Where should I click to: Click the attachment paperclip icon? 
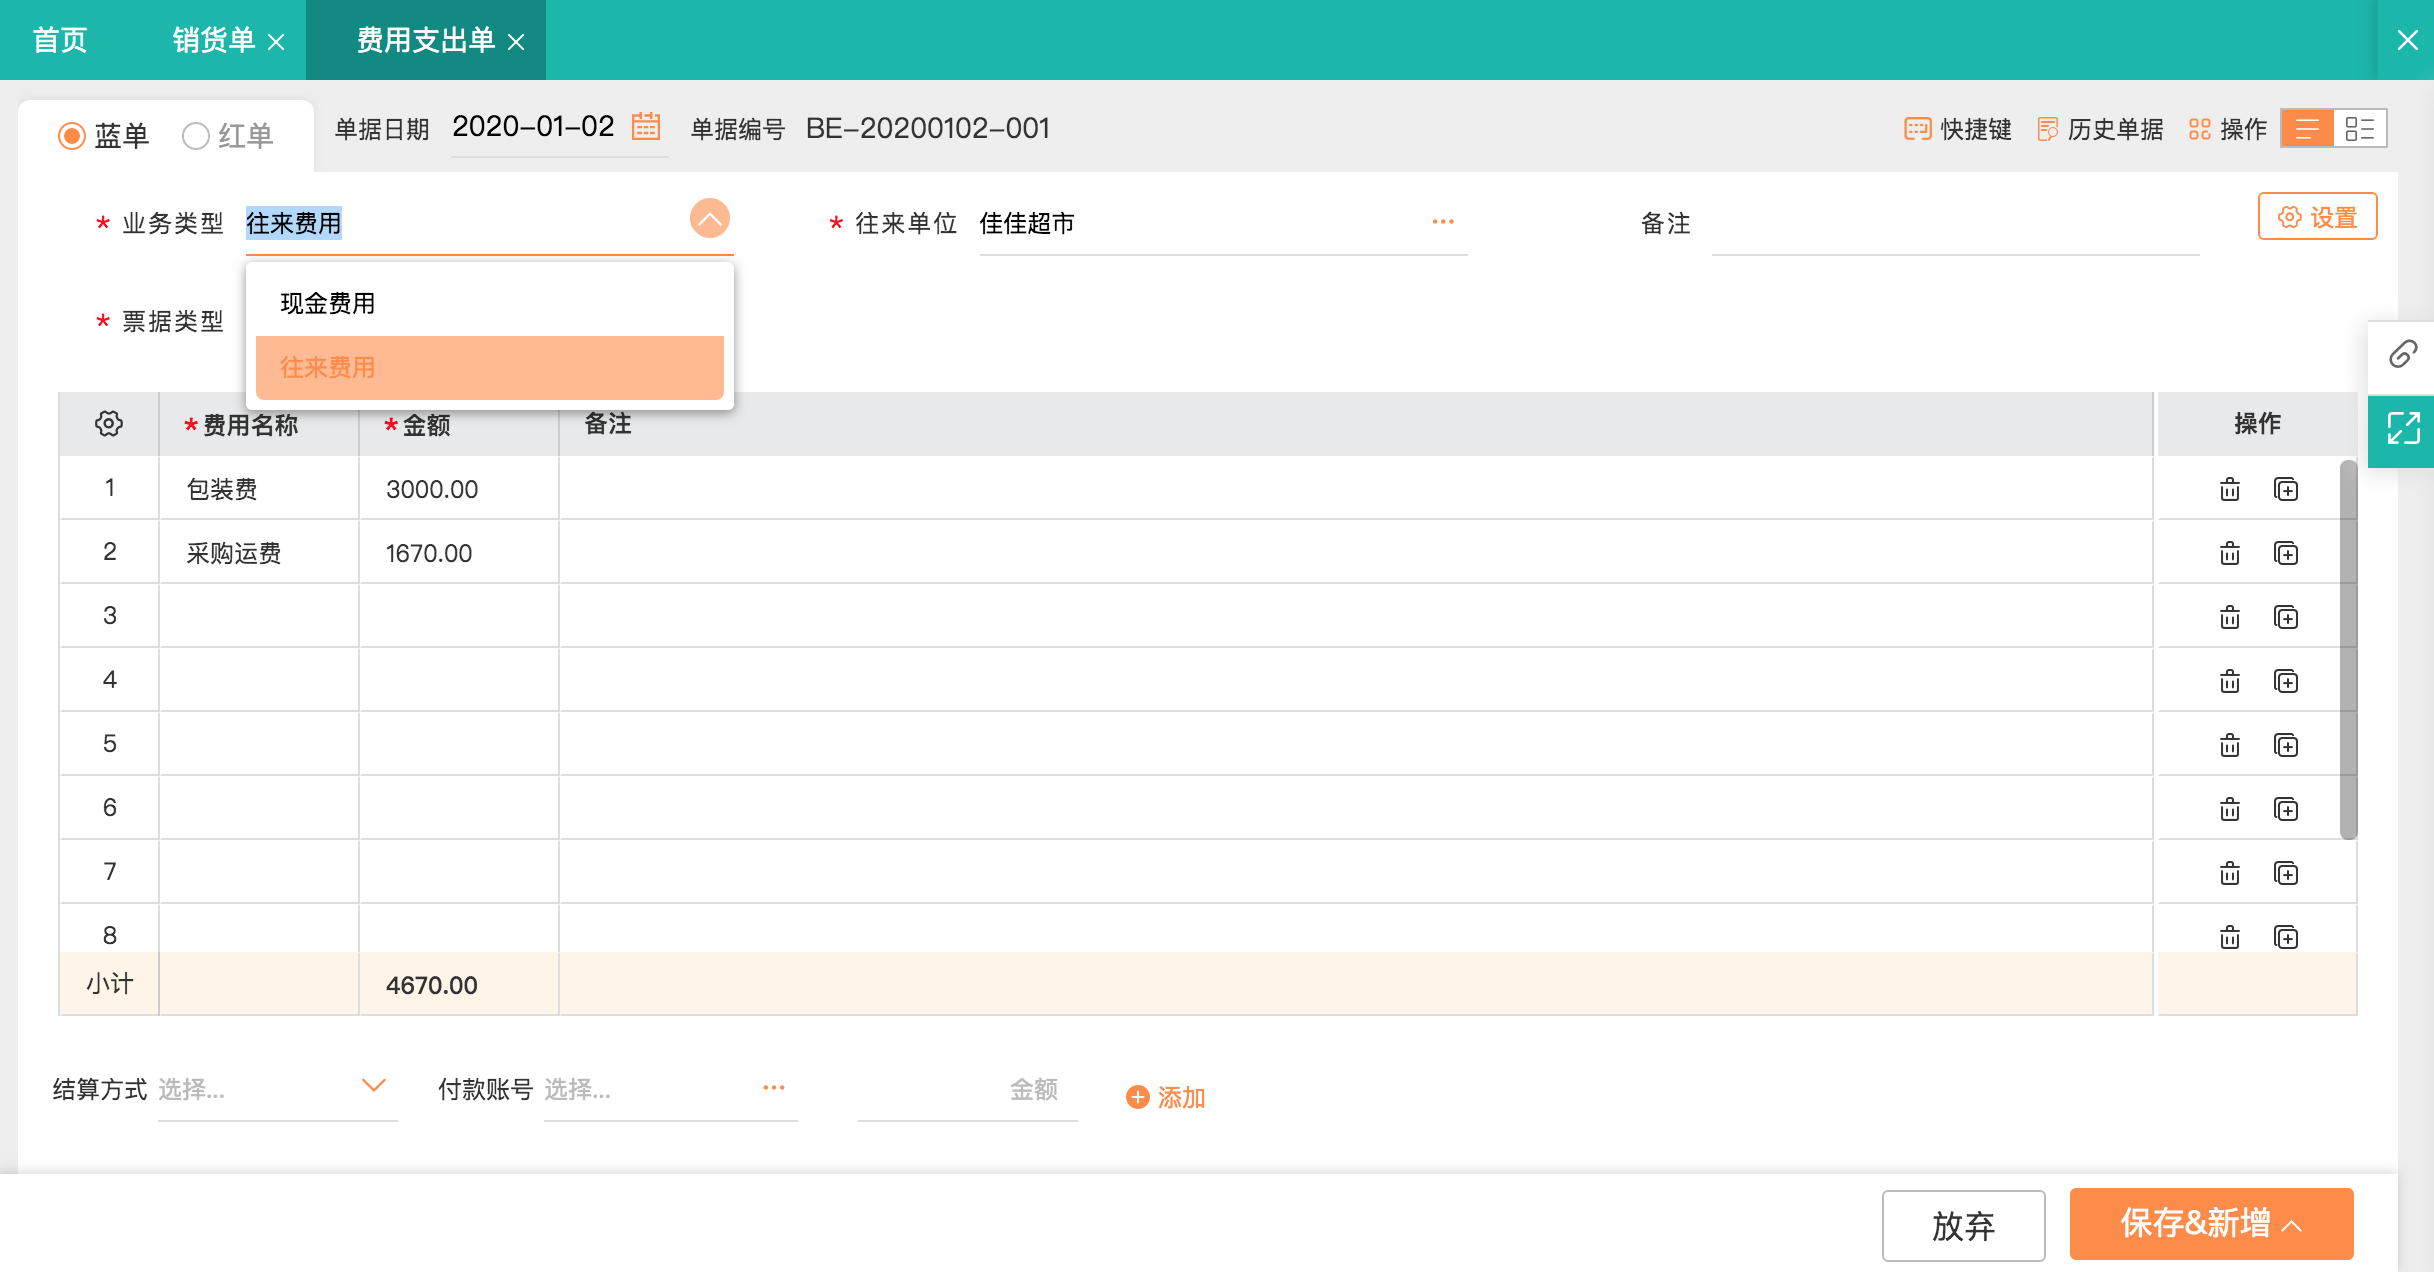tap(2402, 354)
